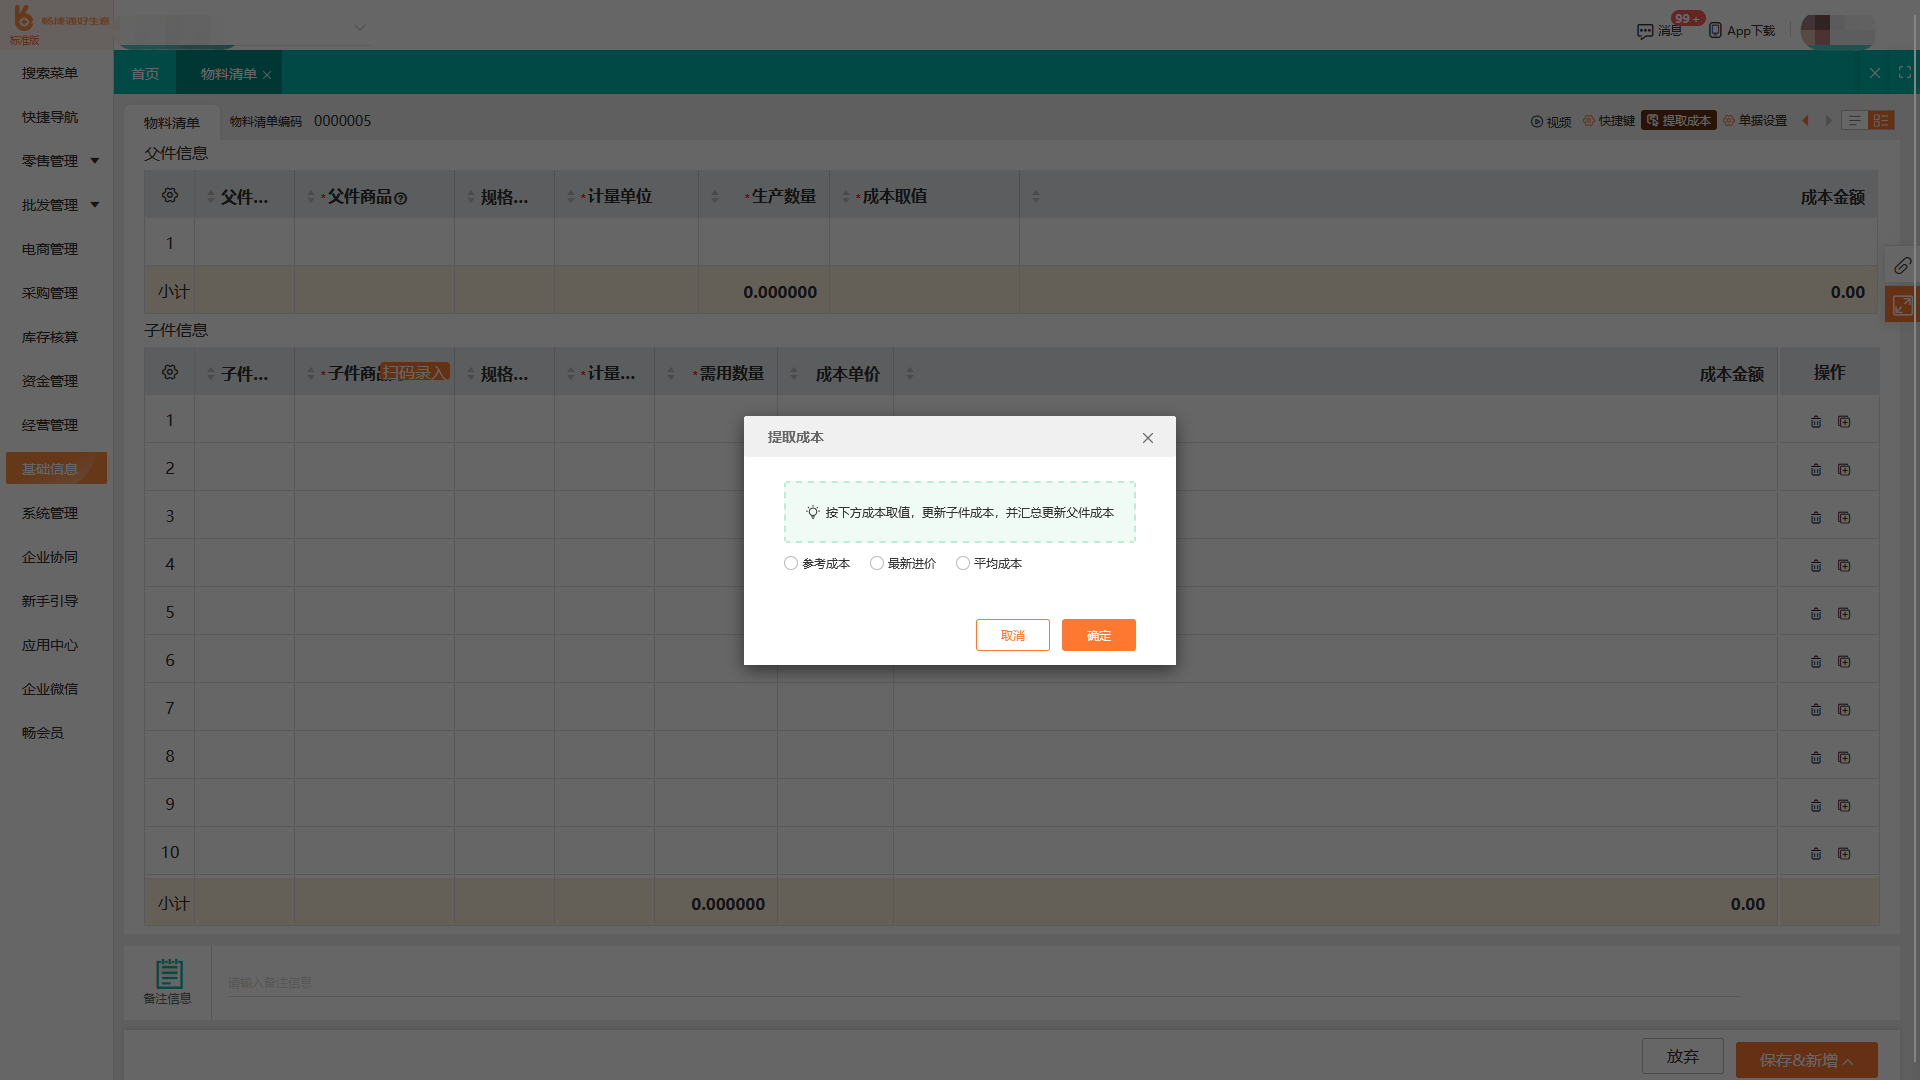The height and width of the screenshot is (1080, 1920).
Task: Select 最新进价 radio button
Action: point(877,563)
